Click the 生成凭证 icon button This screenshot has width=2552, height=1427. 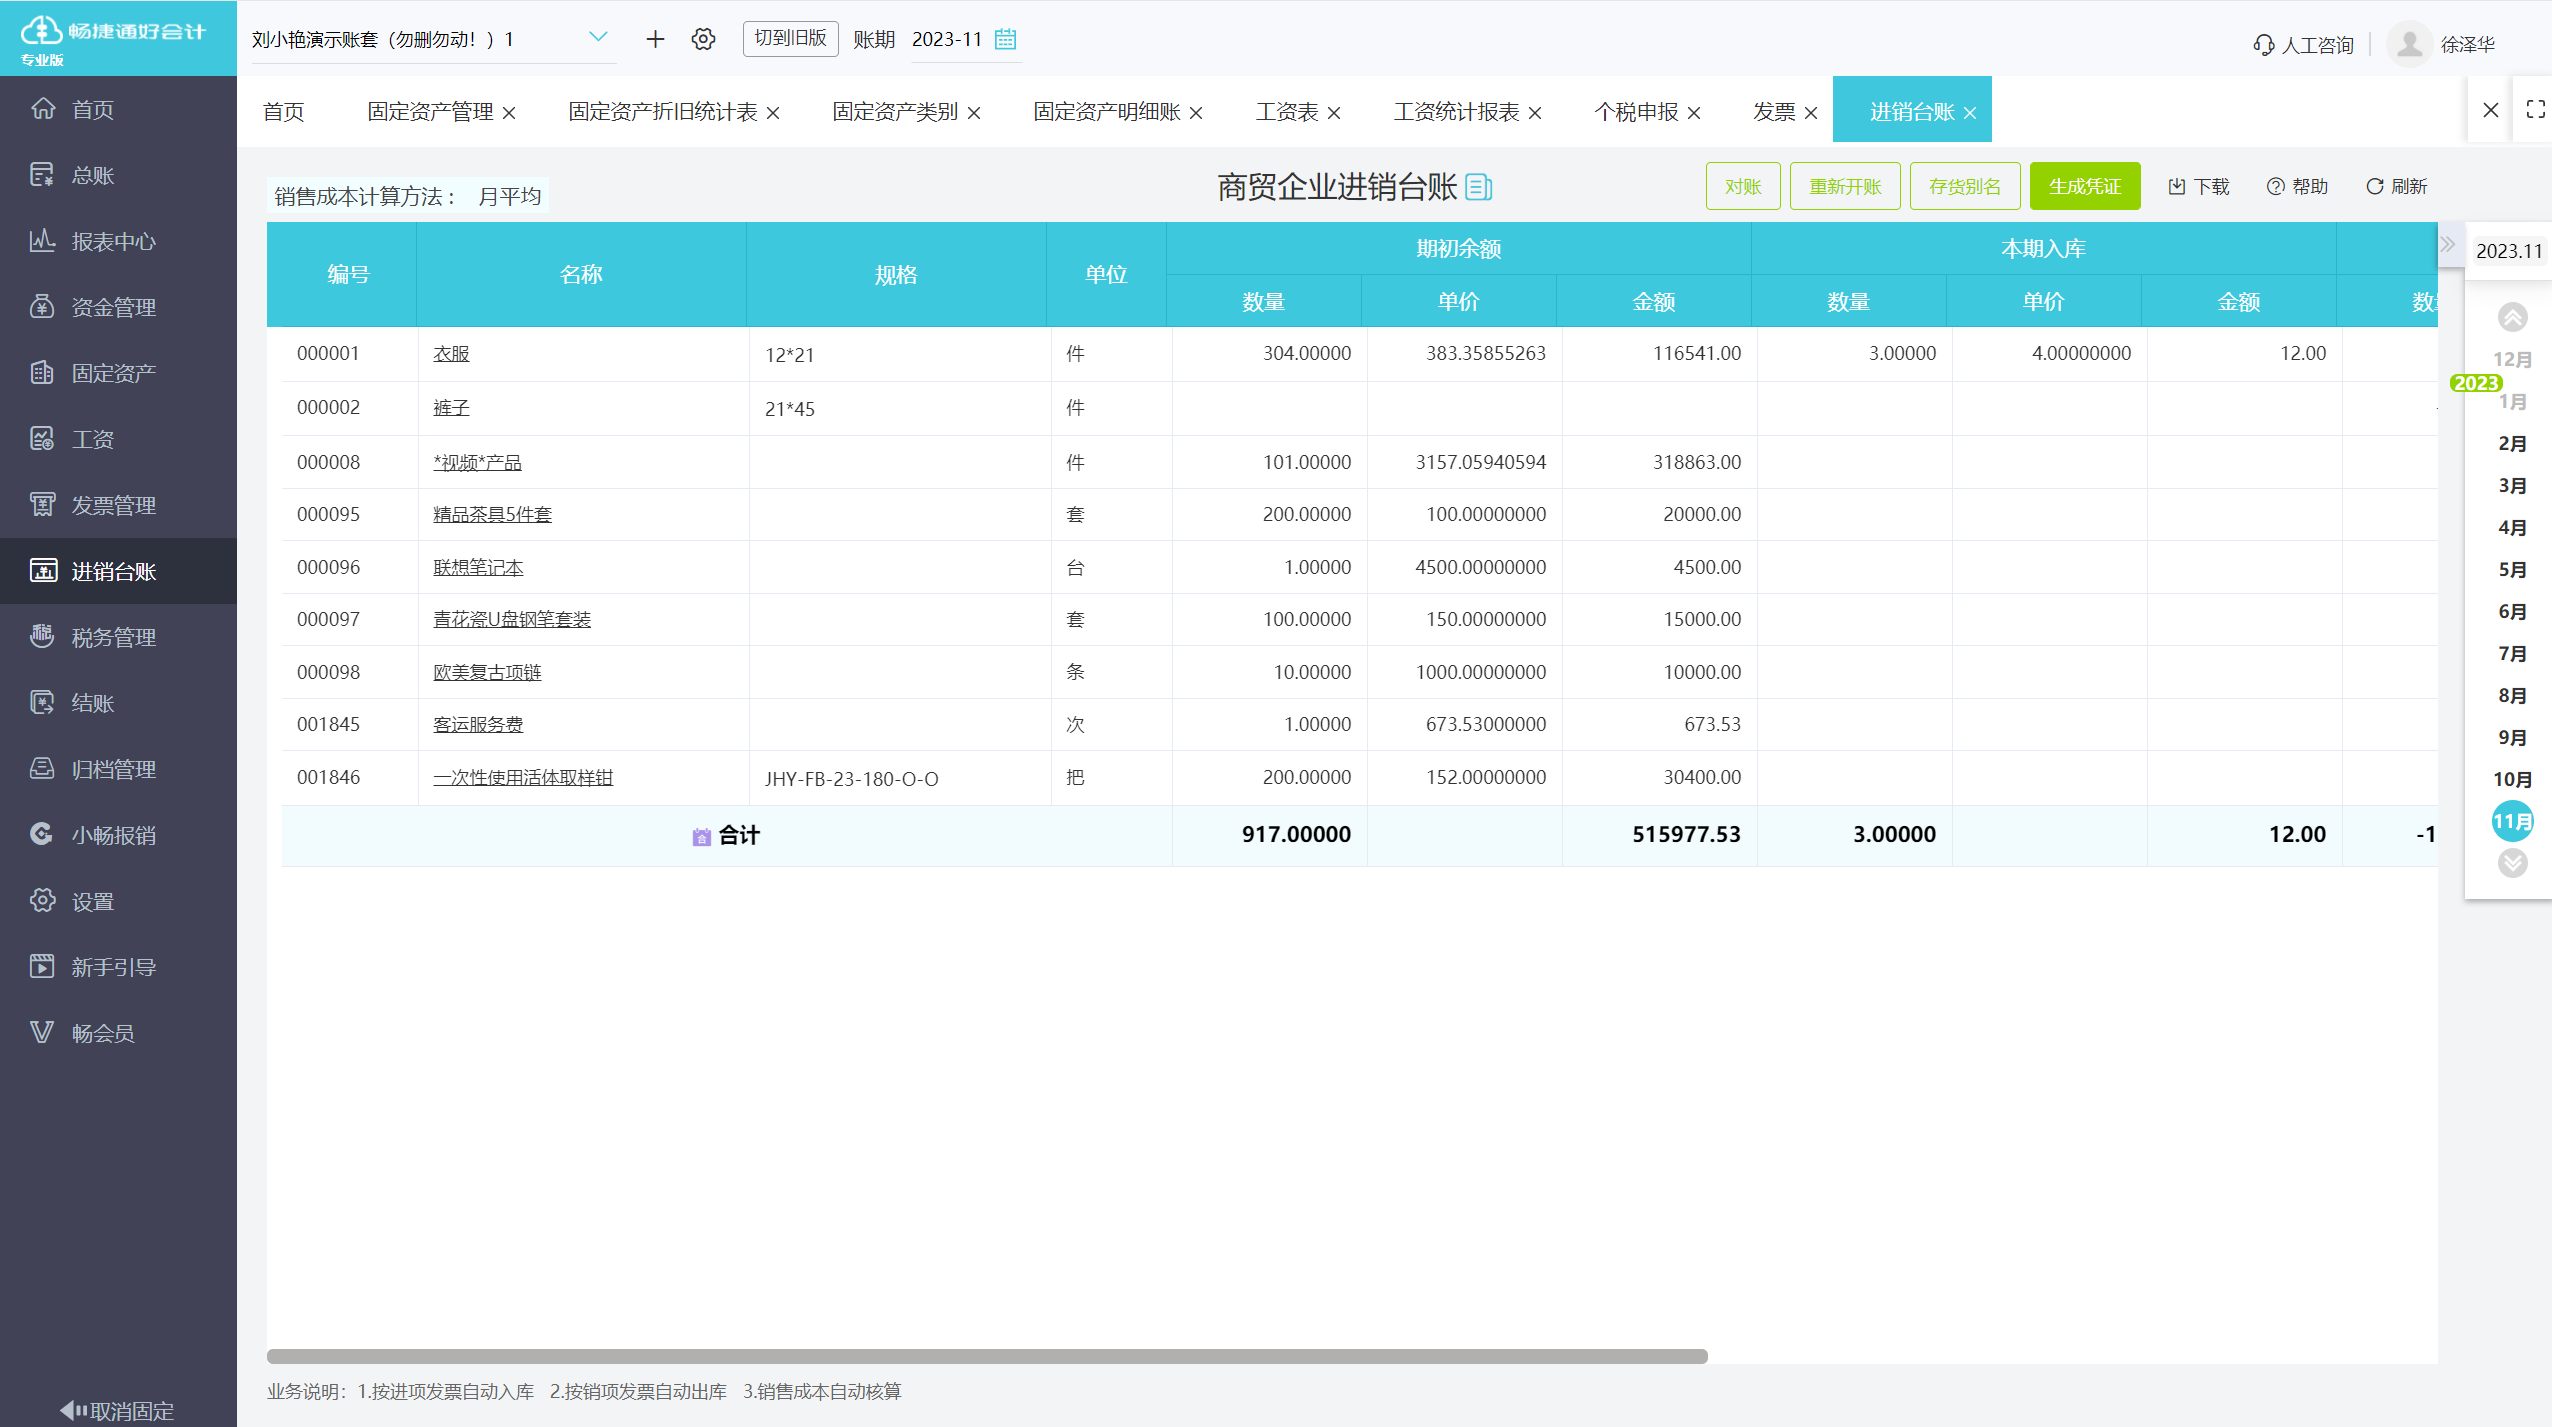pos(2089,184)
